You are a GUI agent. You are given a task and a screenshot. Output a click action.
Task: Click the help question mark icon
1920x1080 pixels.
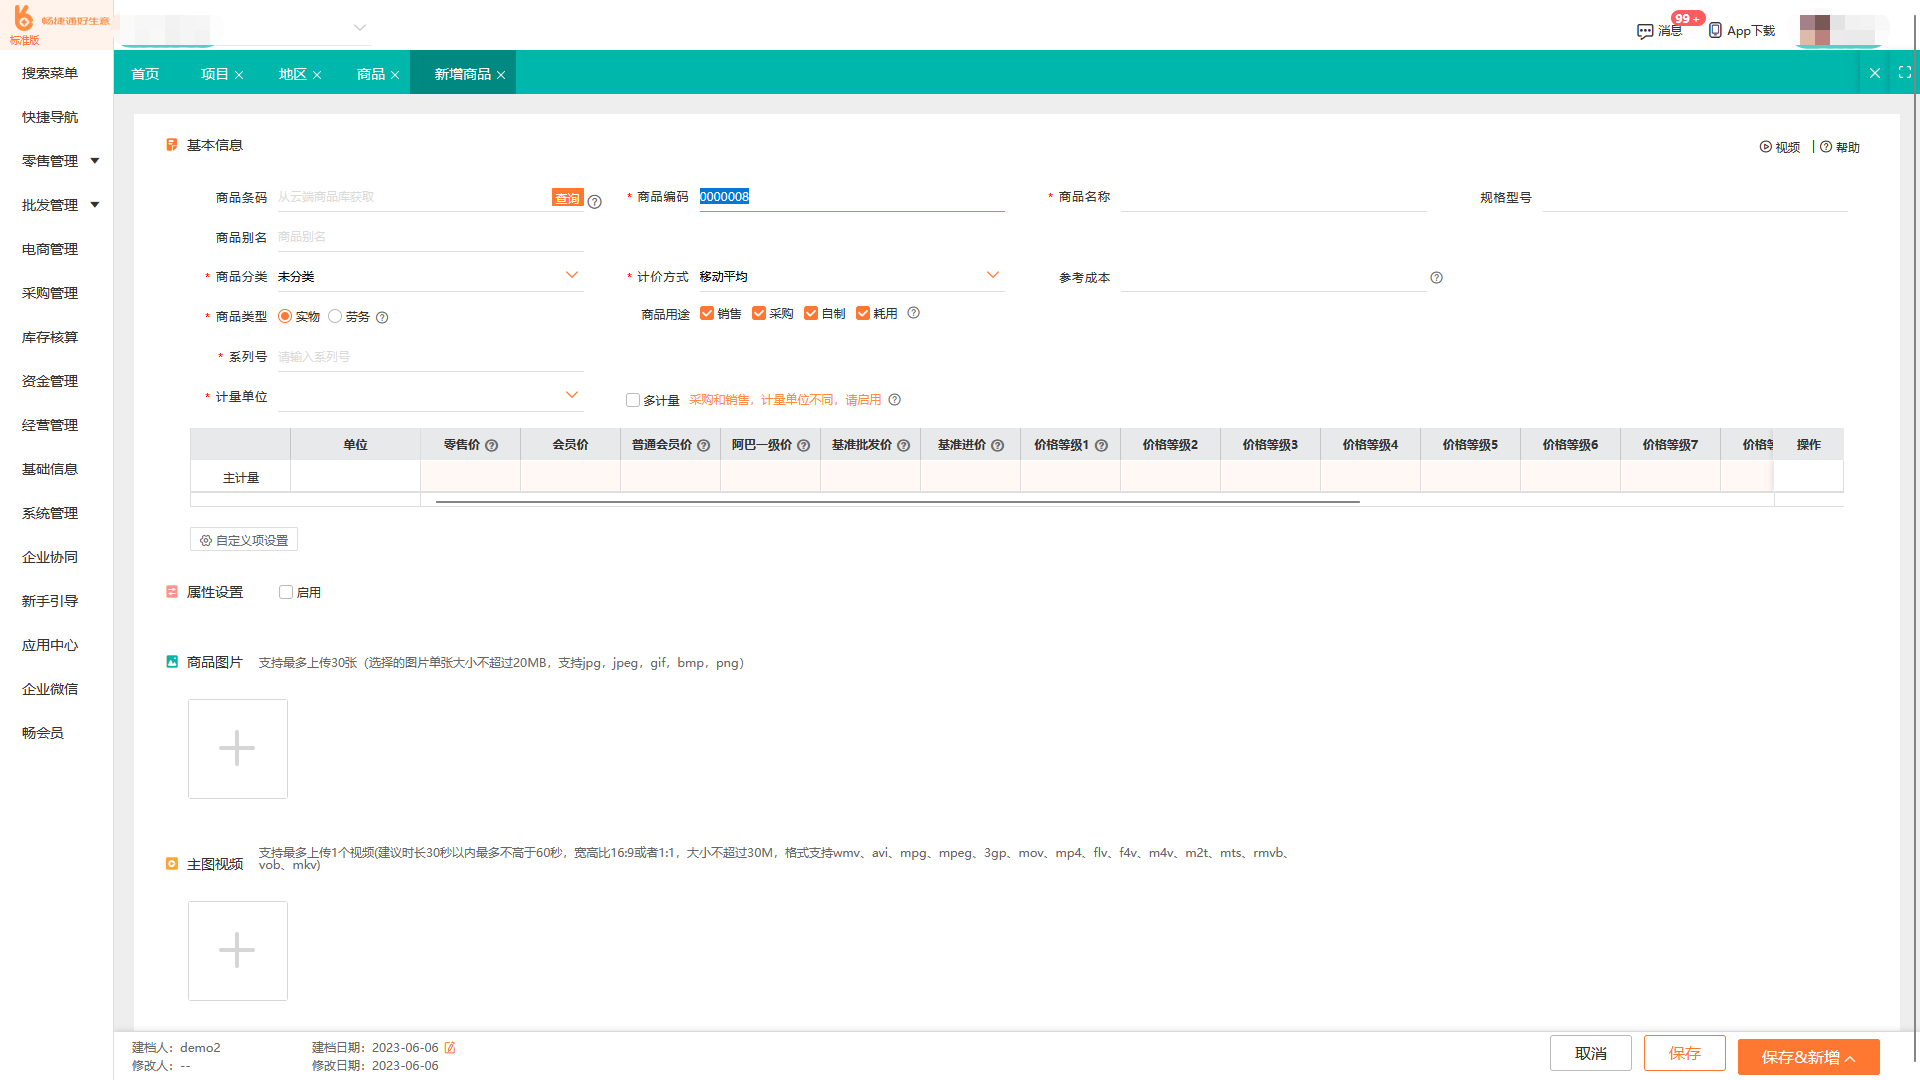(1825, 146)
